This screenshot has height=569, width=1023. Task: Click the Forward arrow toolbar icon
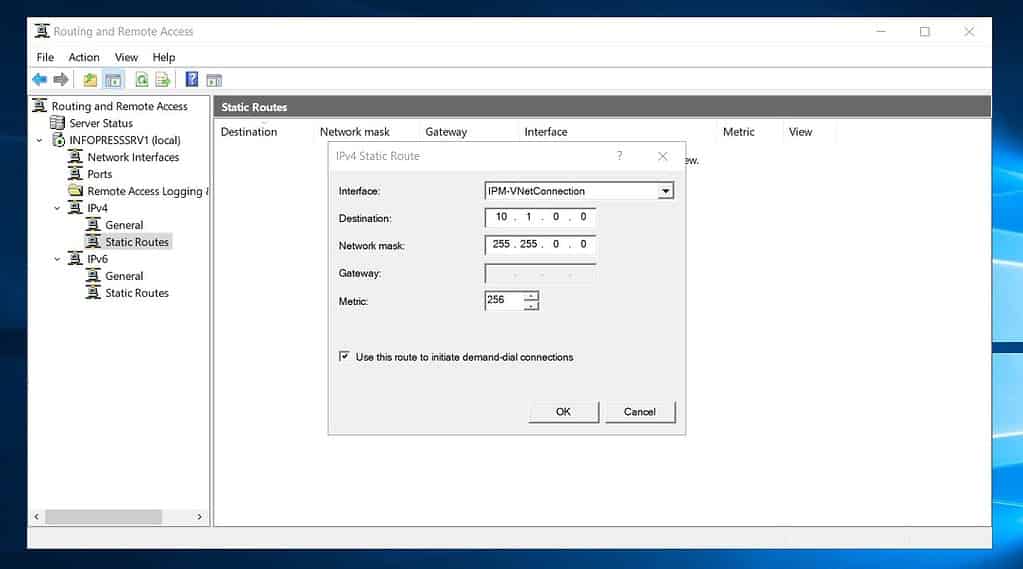point(61,80)
